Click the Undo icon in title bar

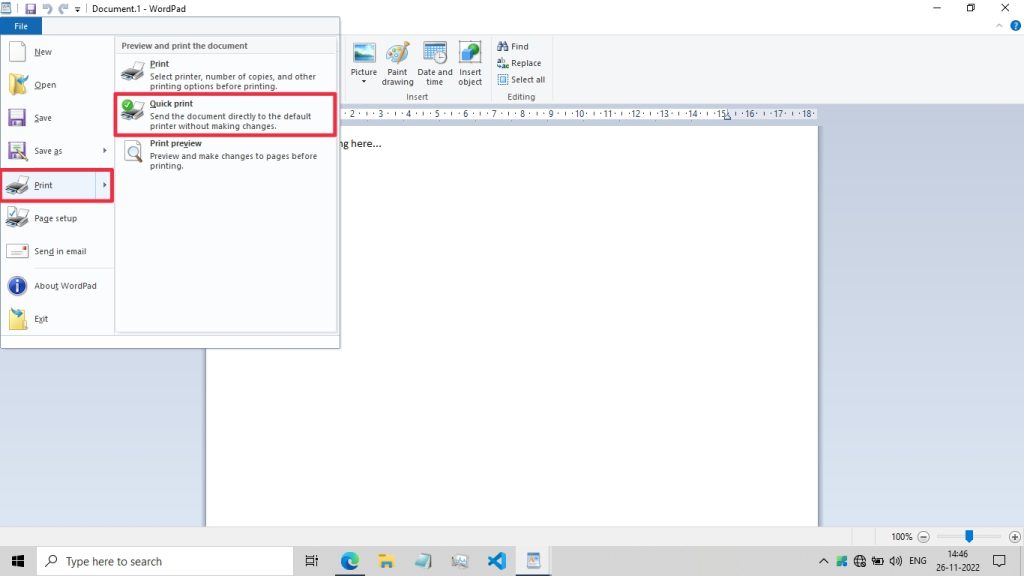tap(47, 9)
